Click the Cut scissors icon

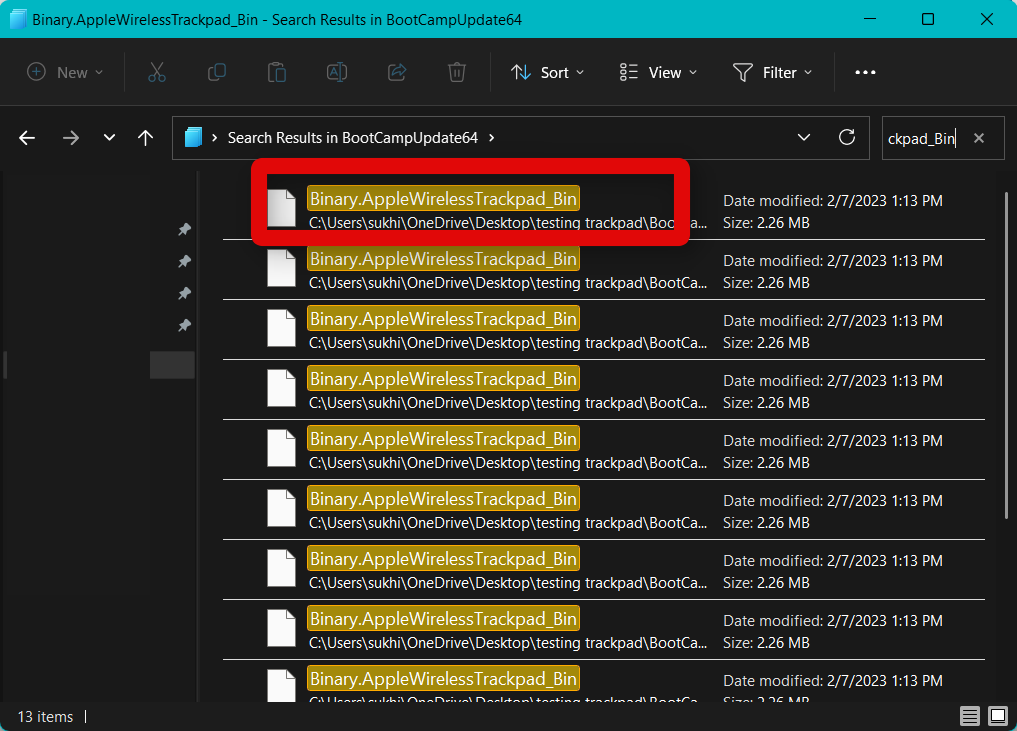(156, 72)
